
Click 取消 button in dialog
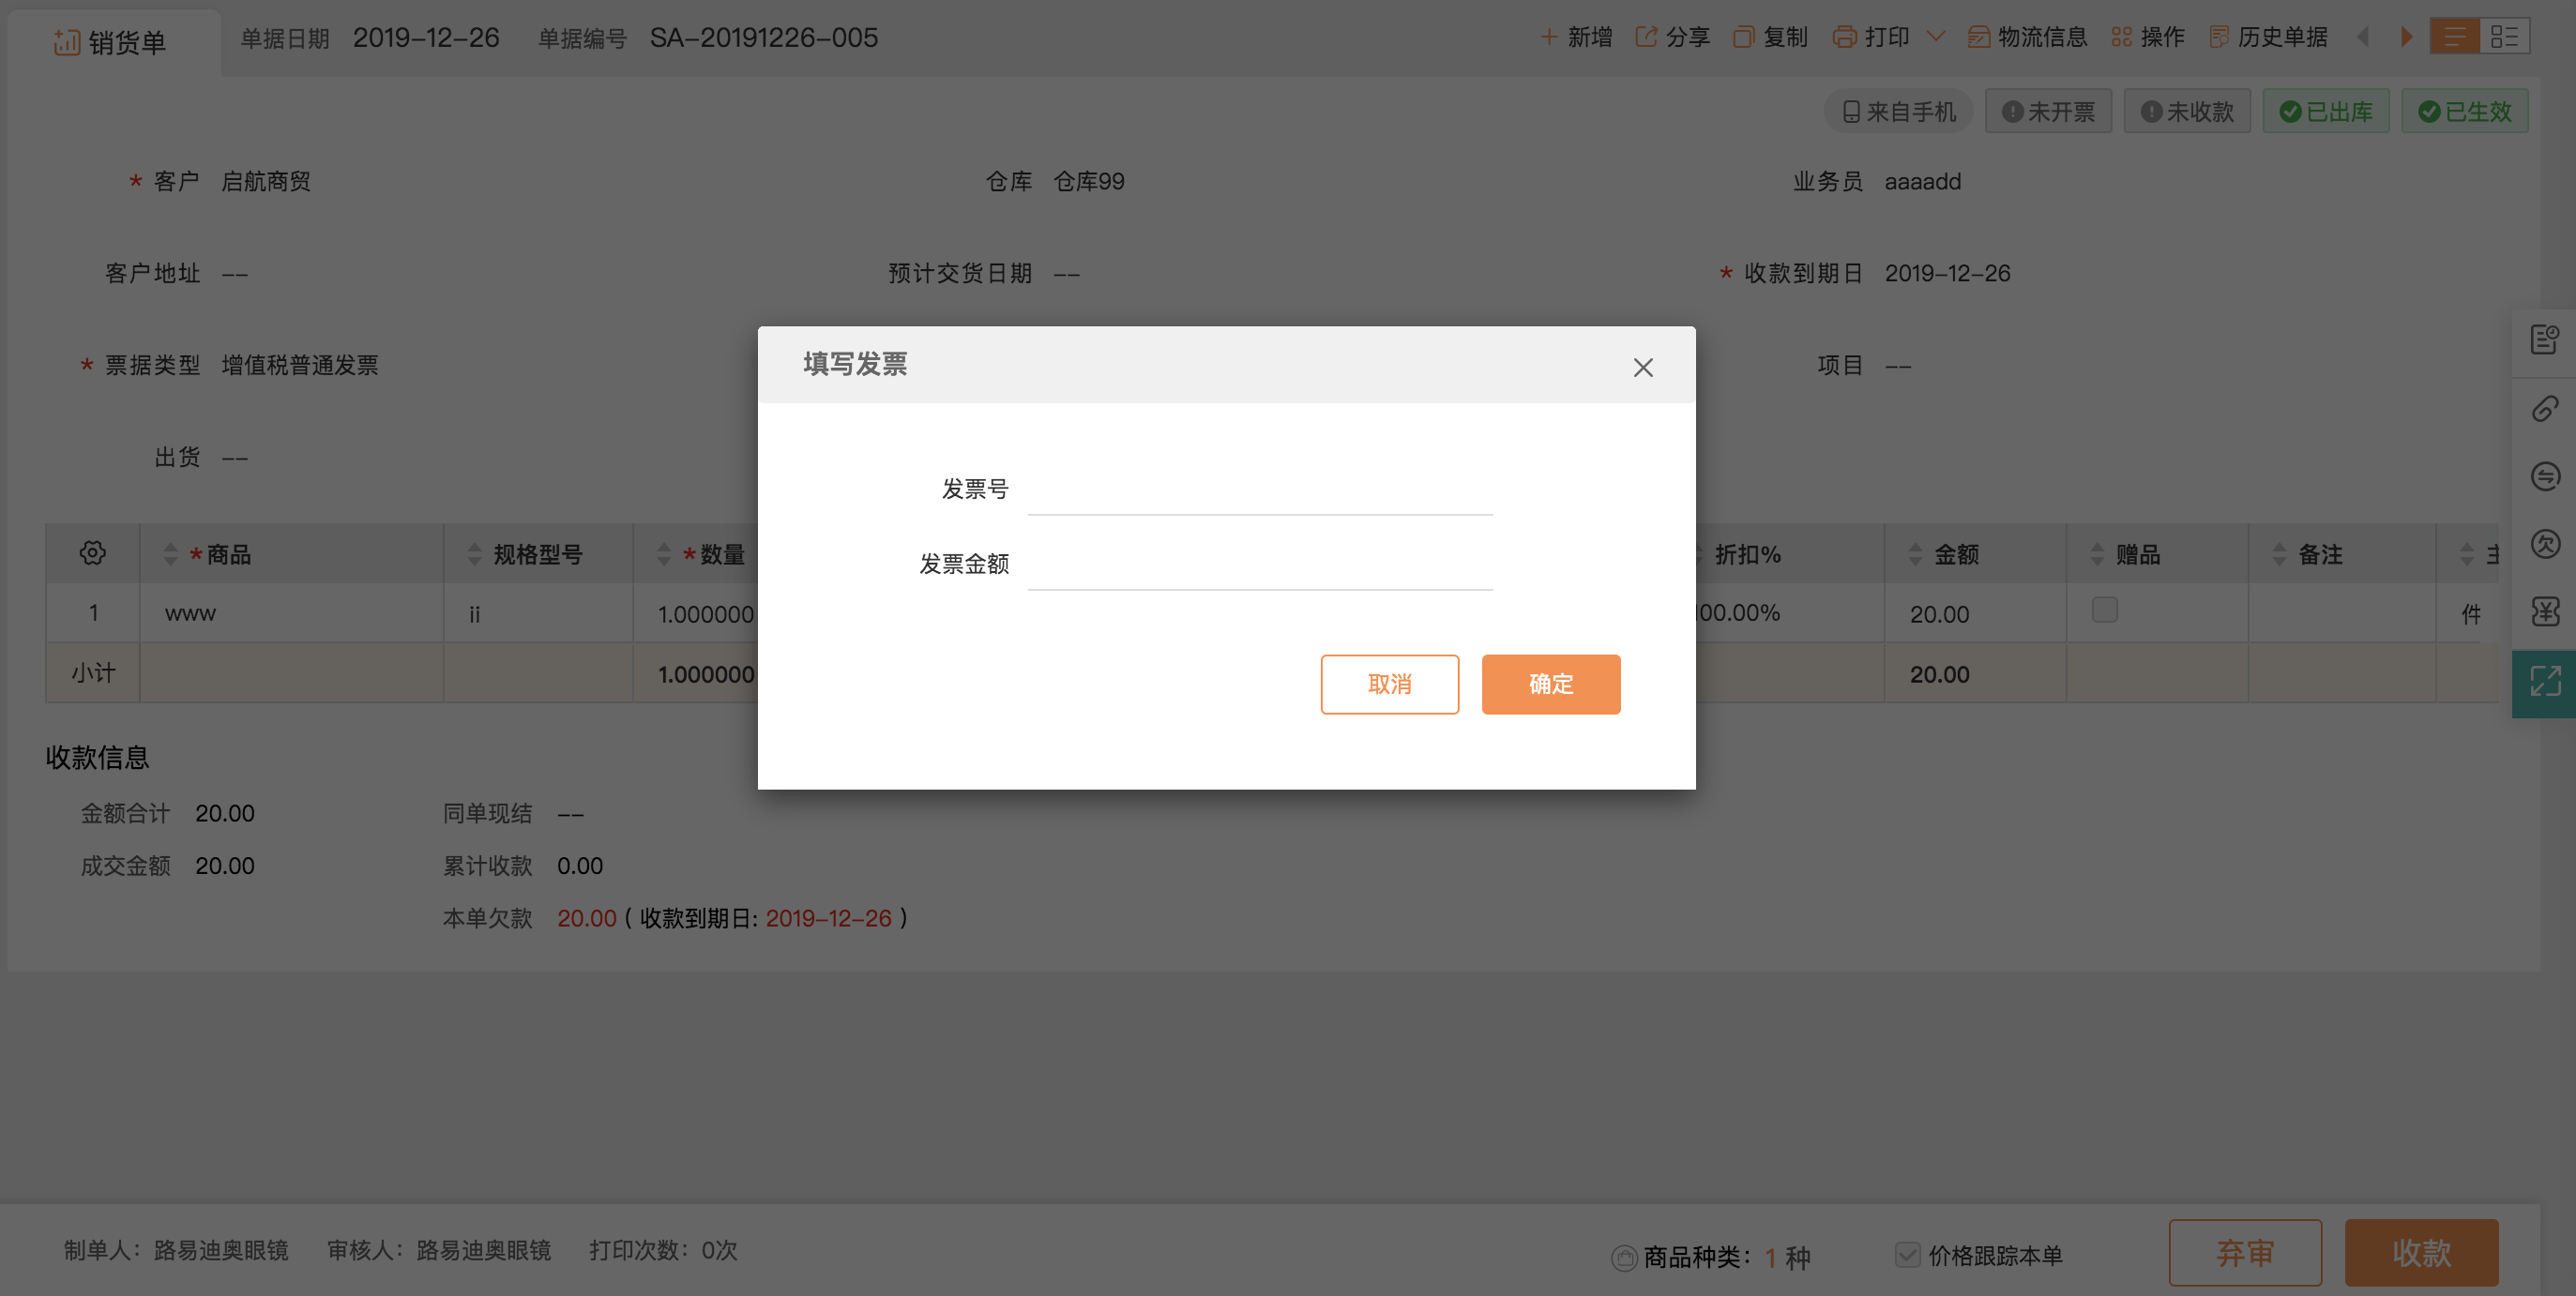[1390, 683]
